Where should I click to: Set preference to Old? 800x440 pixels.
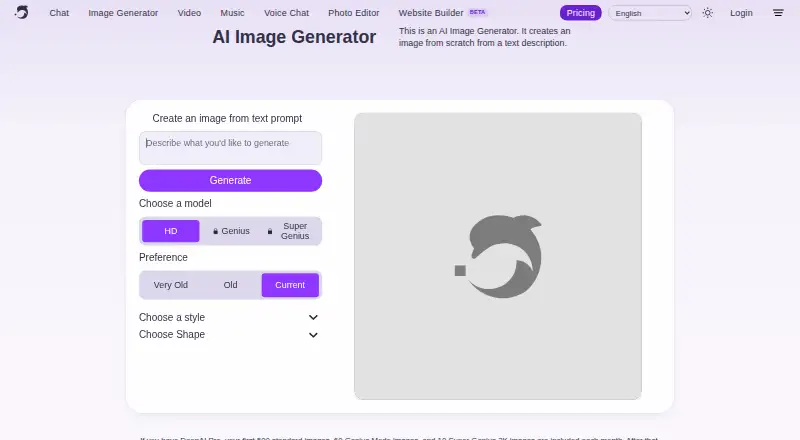pyautogui.click(x=231, y=285)
